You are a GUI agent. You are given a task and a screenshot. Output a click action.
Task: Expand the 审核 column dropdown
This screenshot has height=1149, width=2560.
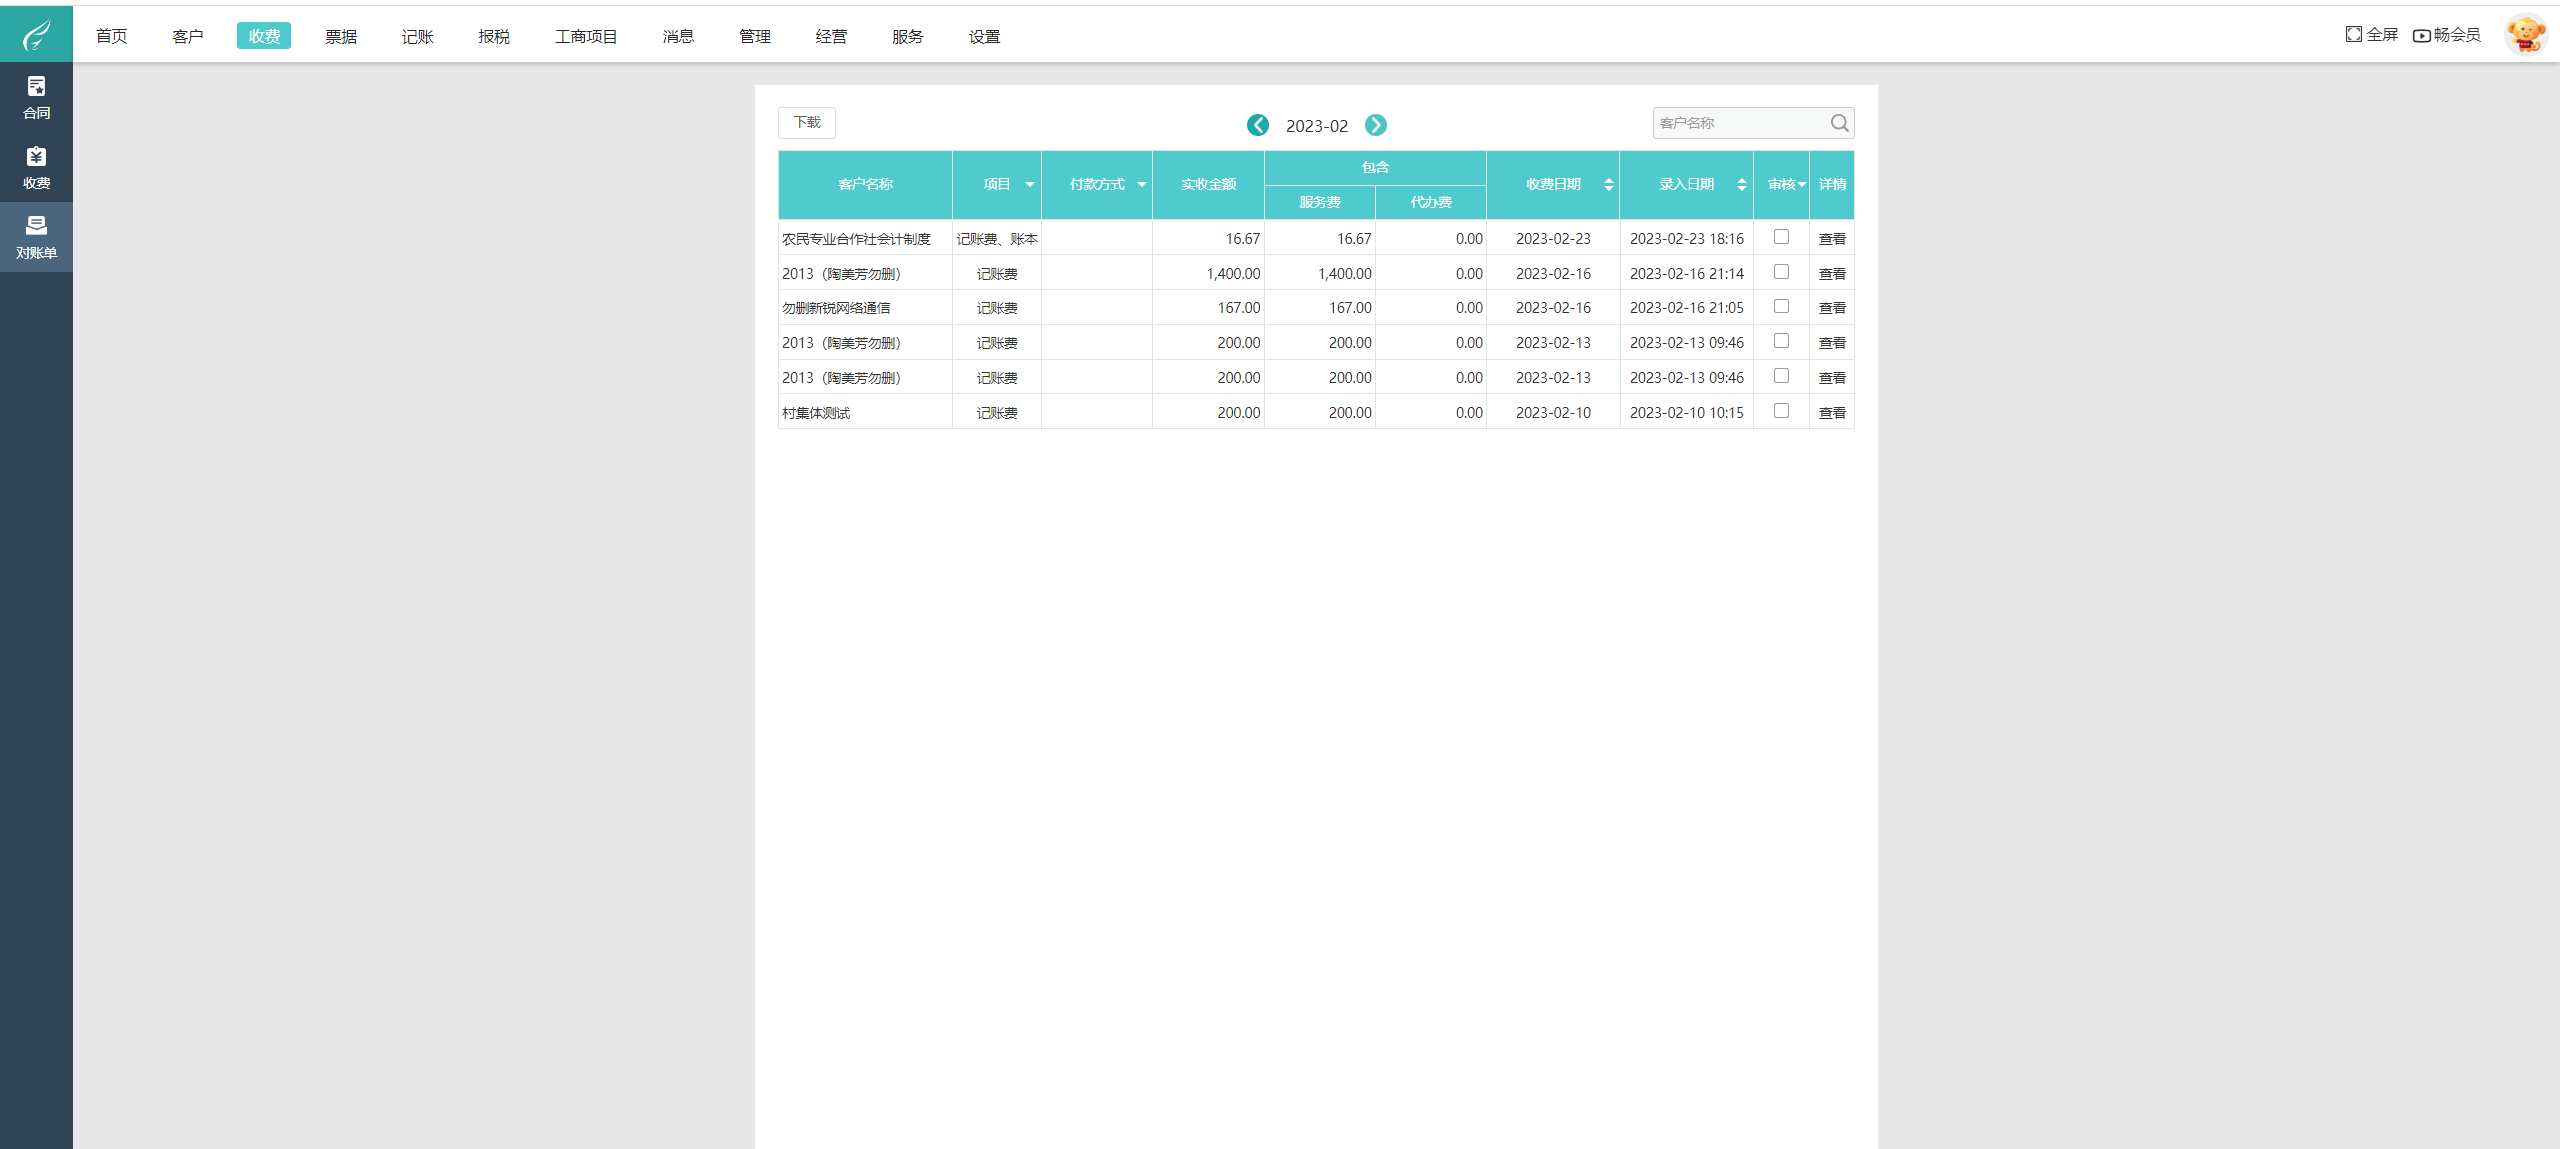click(x=1798, y=184)
